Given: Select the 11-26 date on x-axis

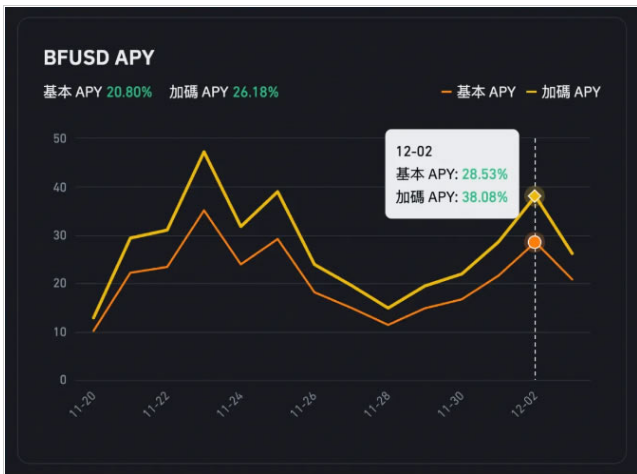Looking at the screenshot, I should (x=304, y=402).
